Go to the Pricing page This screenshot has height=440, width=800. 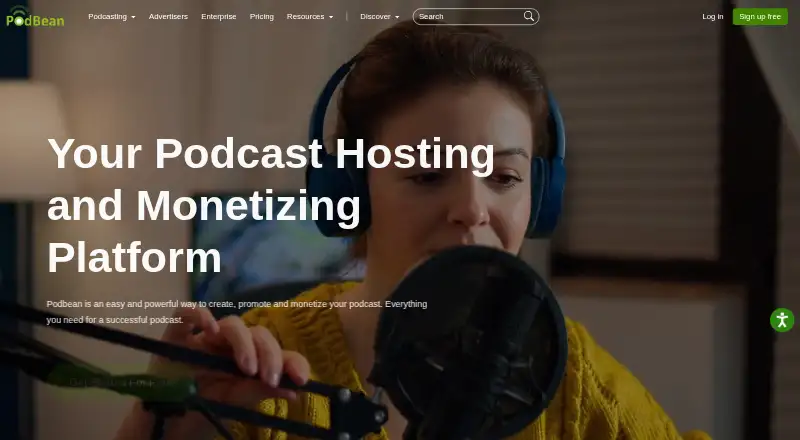click(x=262, y=16)
